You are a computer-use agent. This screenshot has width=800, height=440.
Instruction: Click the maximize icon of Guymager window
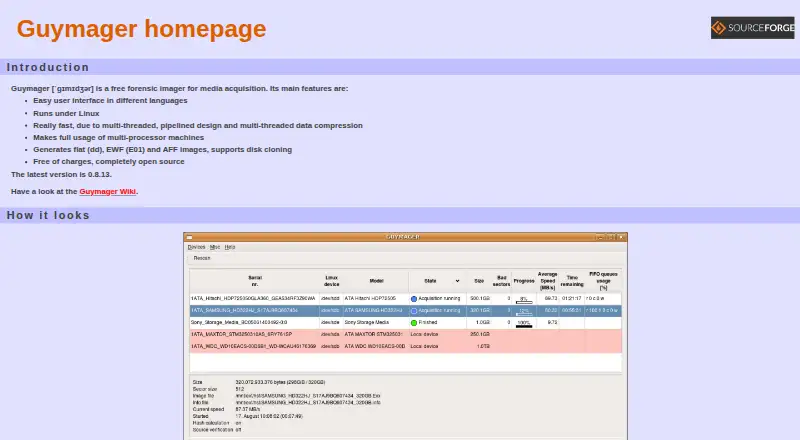(x=611, y=237)
